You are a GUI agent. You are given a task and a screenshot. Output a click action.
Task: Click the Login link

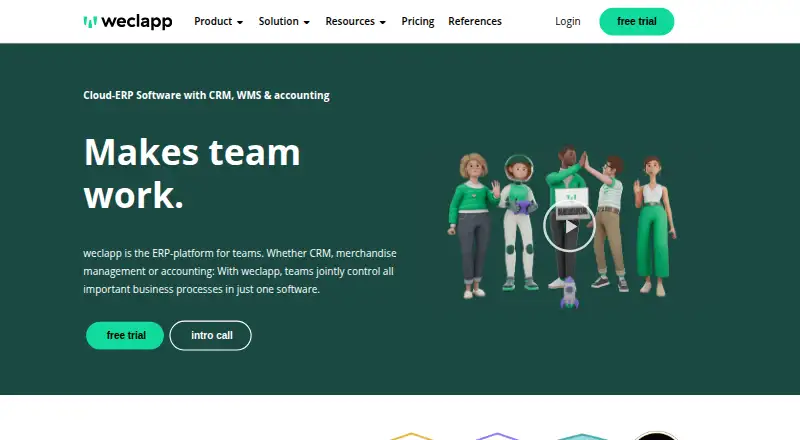[567, 21]
